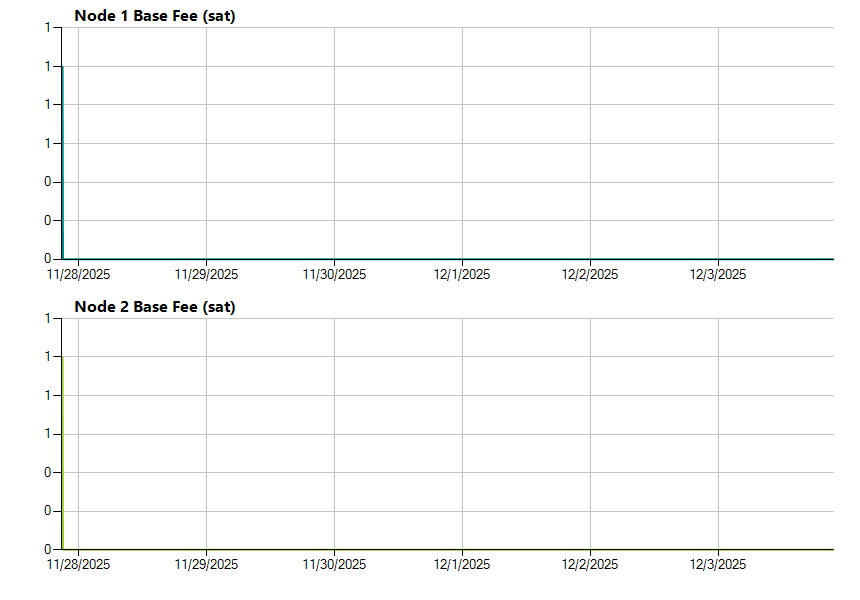Click the 11/29/2025 label under Node 1 chart
The image size is (860, 600).
[x=208, y=271]
